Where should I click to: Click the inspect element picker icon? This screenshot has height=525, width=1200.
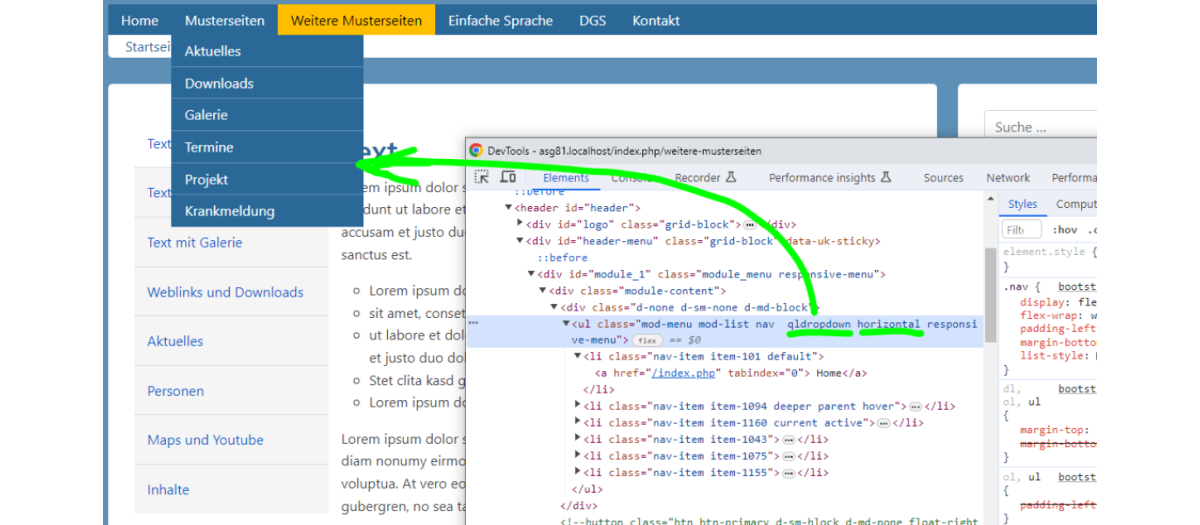click(x=482, y=178)
